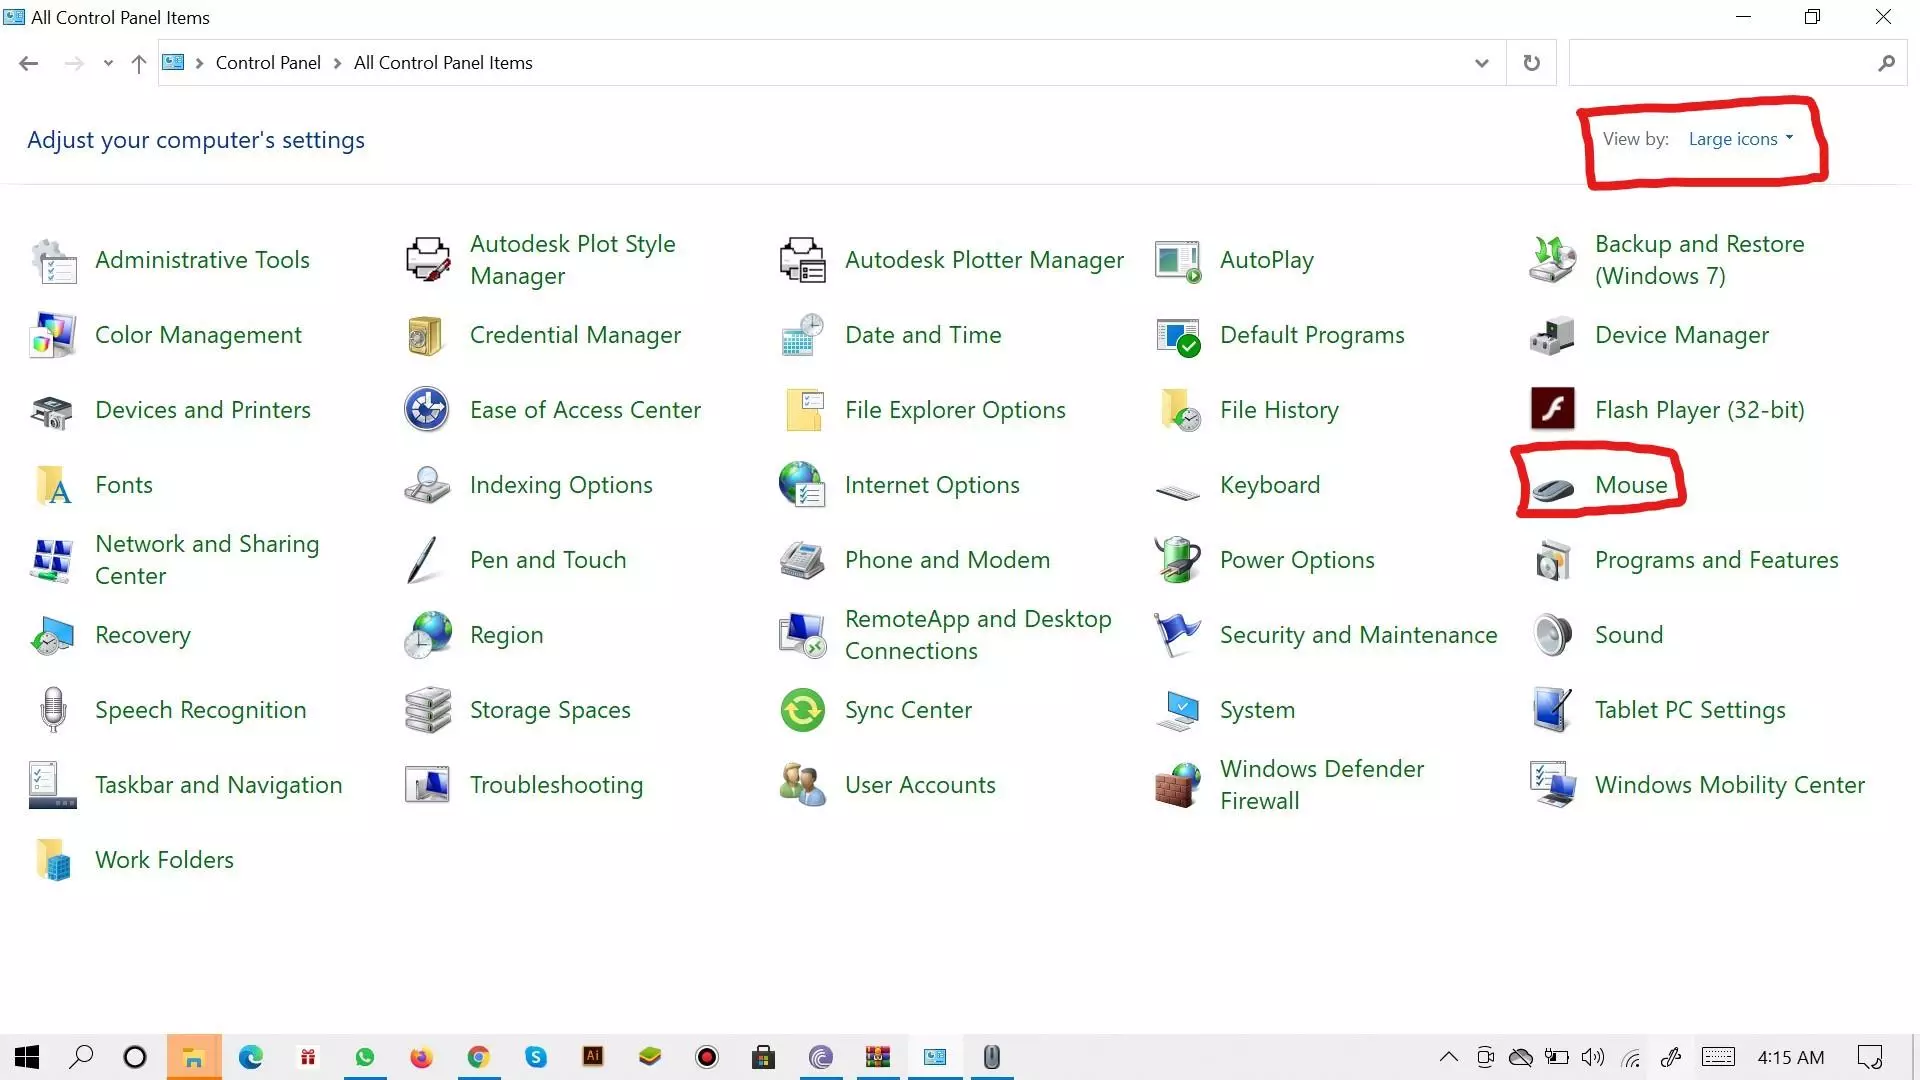The width and height of the screenshot is (1920, 1080).
Task: Click the refresh navigation button
Action: (1532, 62)
